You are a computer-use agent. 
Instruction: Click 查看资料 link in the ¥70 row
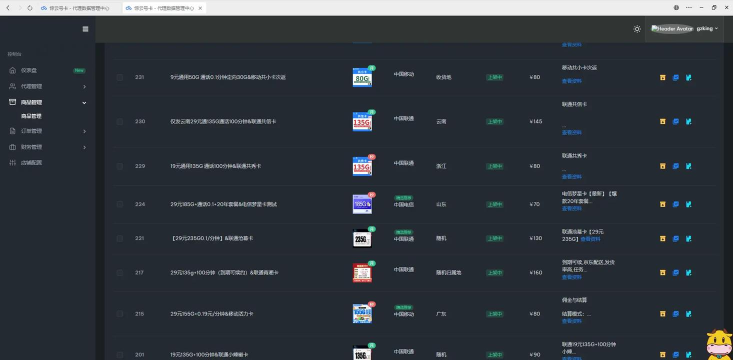pos(571,209)
